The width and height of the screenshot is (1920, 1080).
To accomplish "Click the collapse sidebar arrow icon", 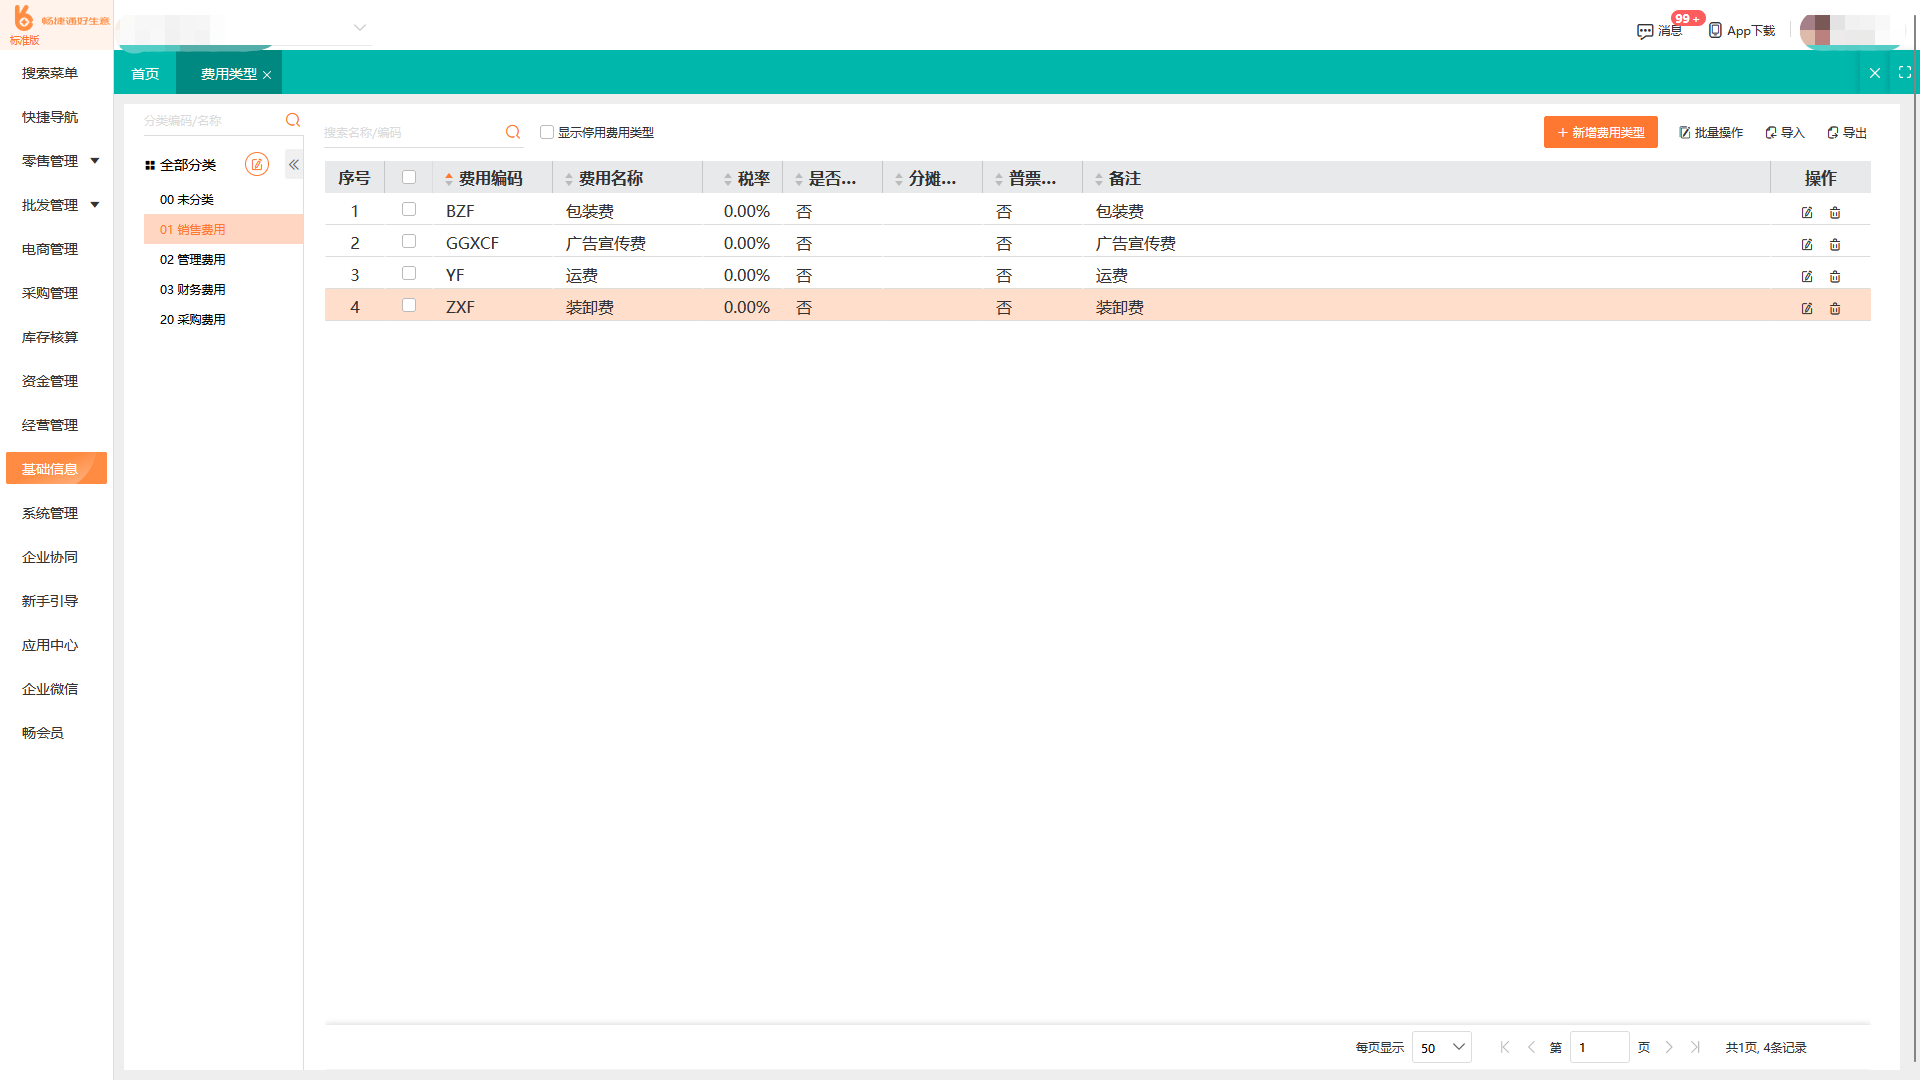I will tap(294, 164).
